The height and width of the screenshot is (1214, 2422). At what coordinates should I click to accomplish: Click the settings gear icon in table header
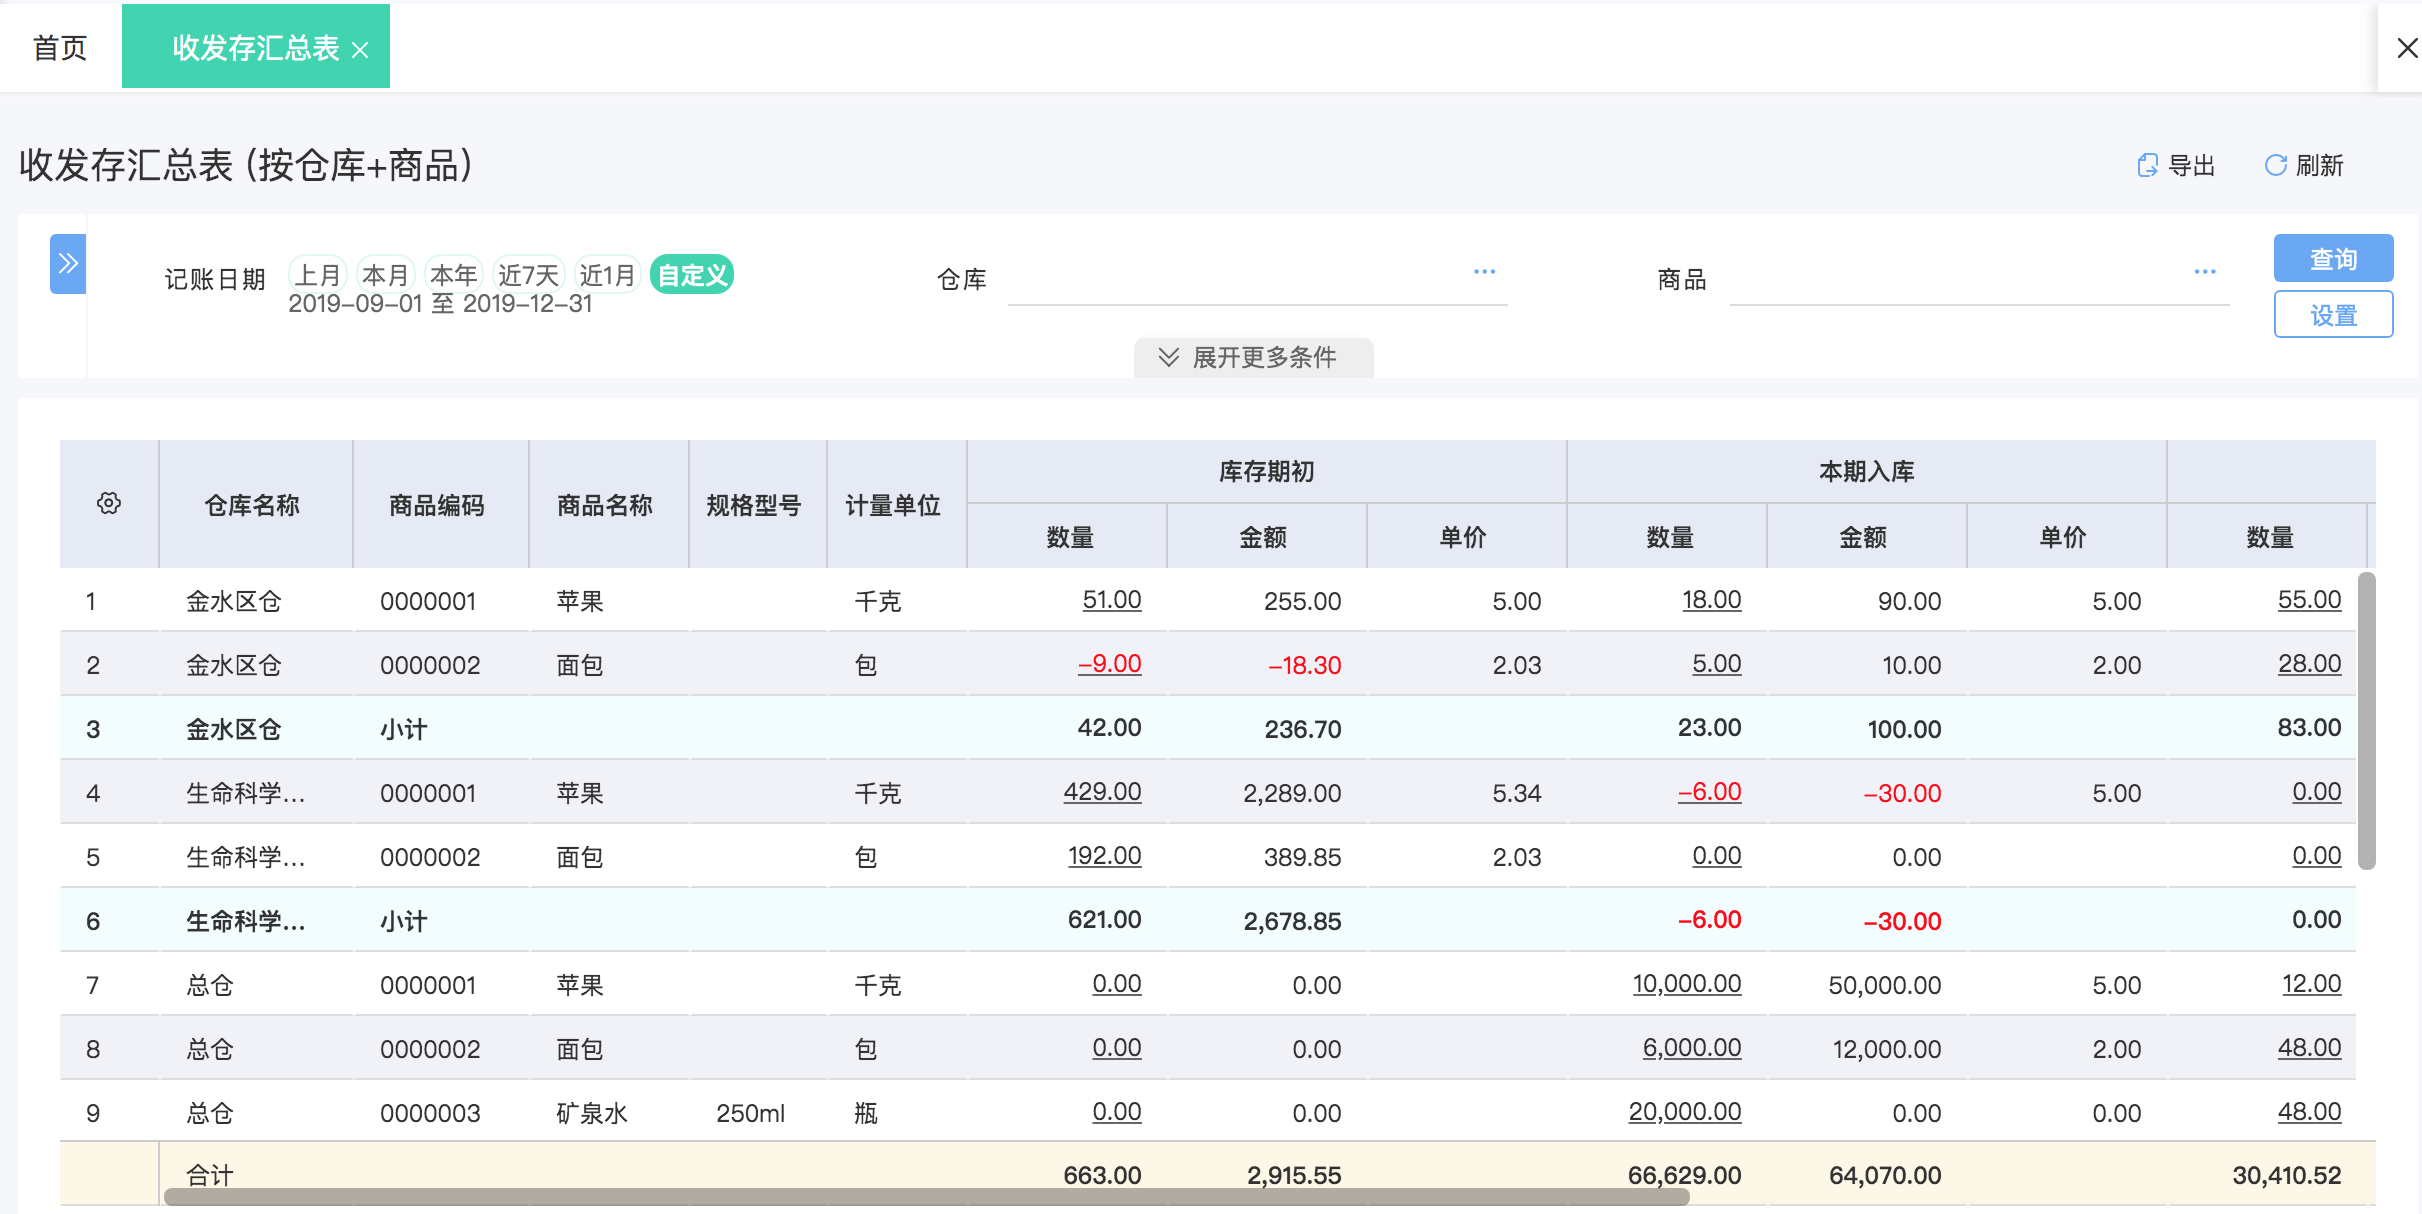[x=108, y=502]
